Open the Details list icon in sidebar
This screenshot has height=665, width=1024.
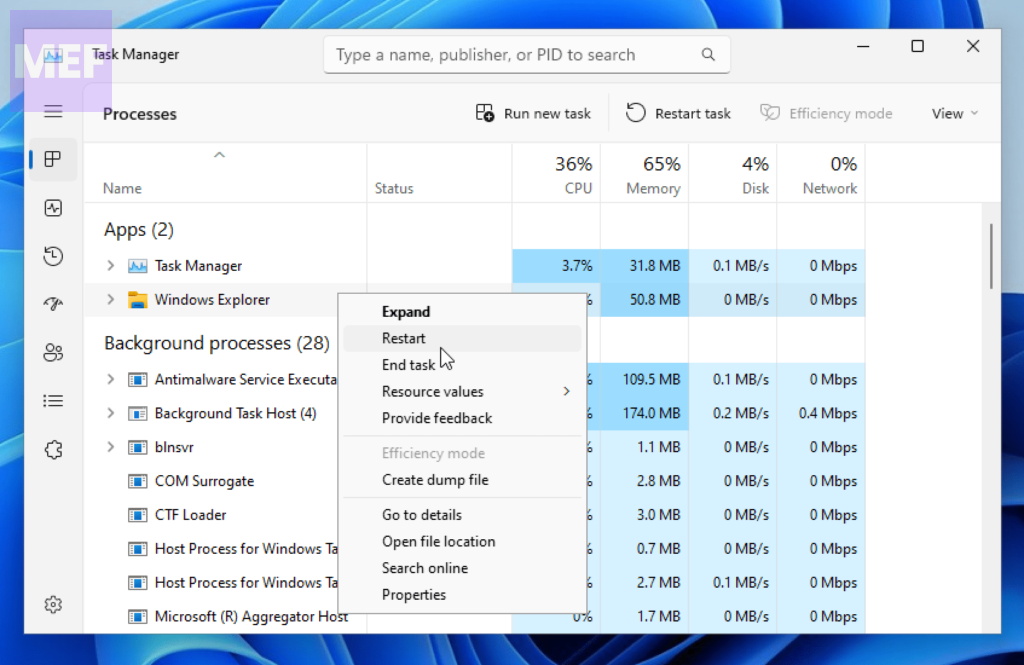click(53, 401)
